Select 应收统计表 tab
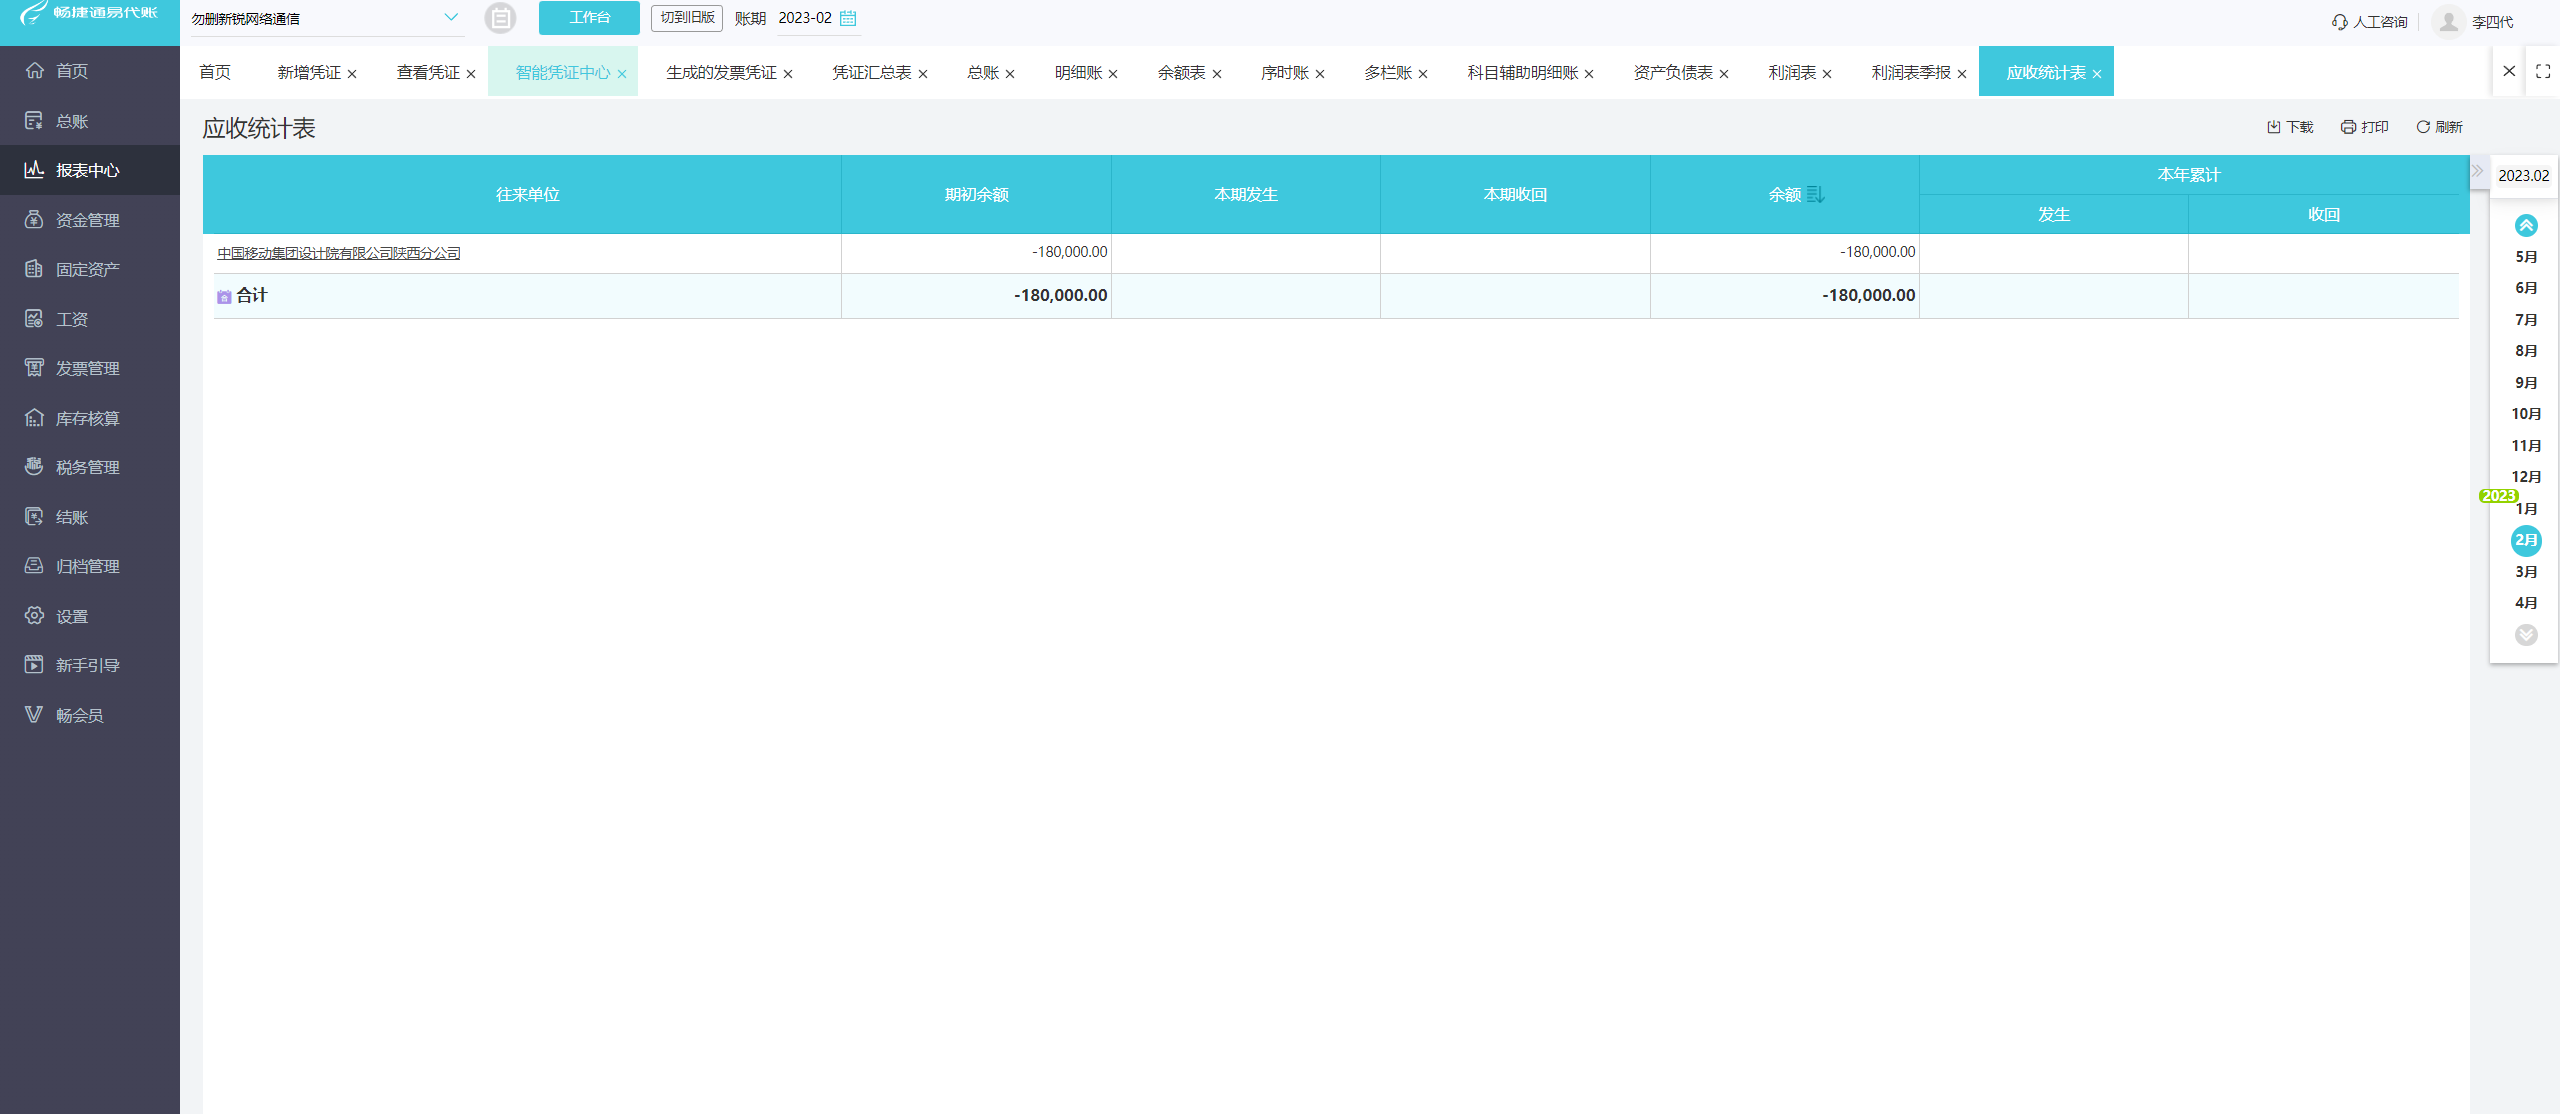Image resolution: width=2560 pixels, height=1114 pixels. 2041,72
